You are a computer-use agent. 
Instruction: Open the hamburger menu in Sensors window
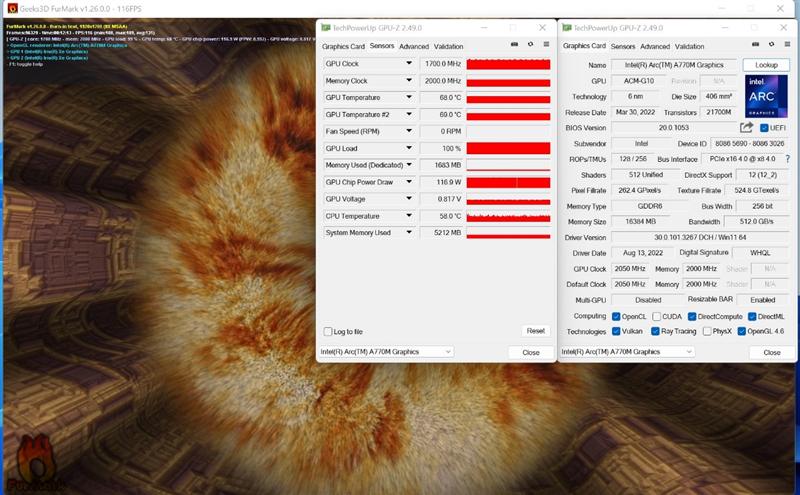tap(546, 45)
